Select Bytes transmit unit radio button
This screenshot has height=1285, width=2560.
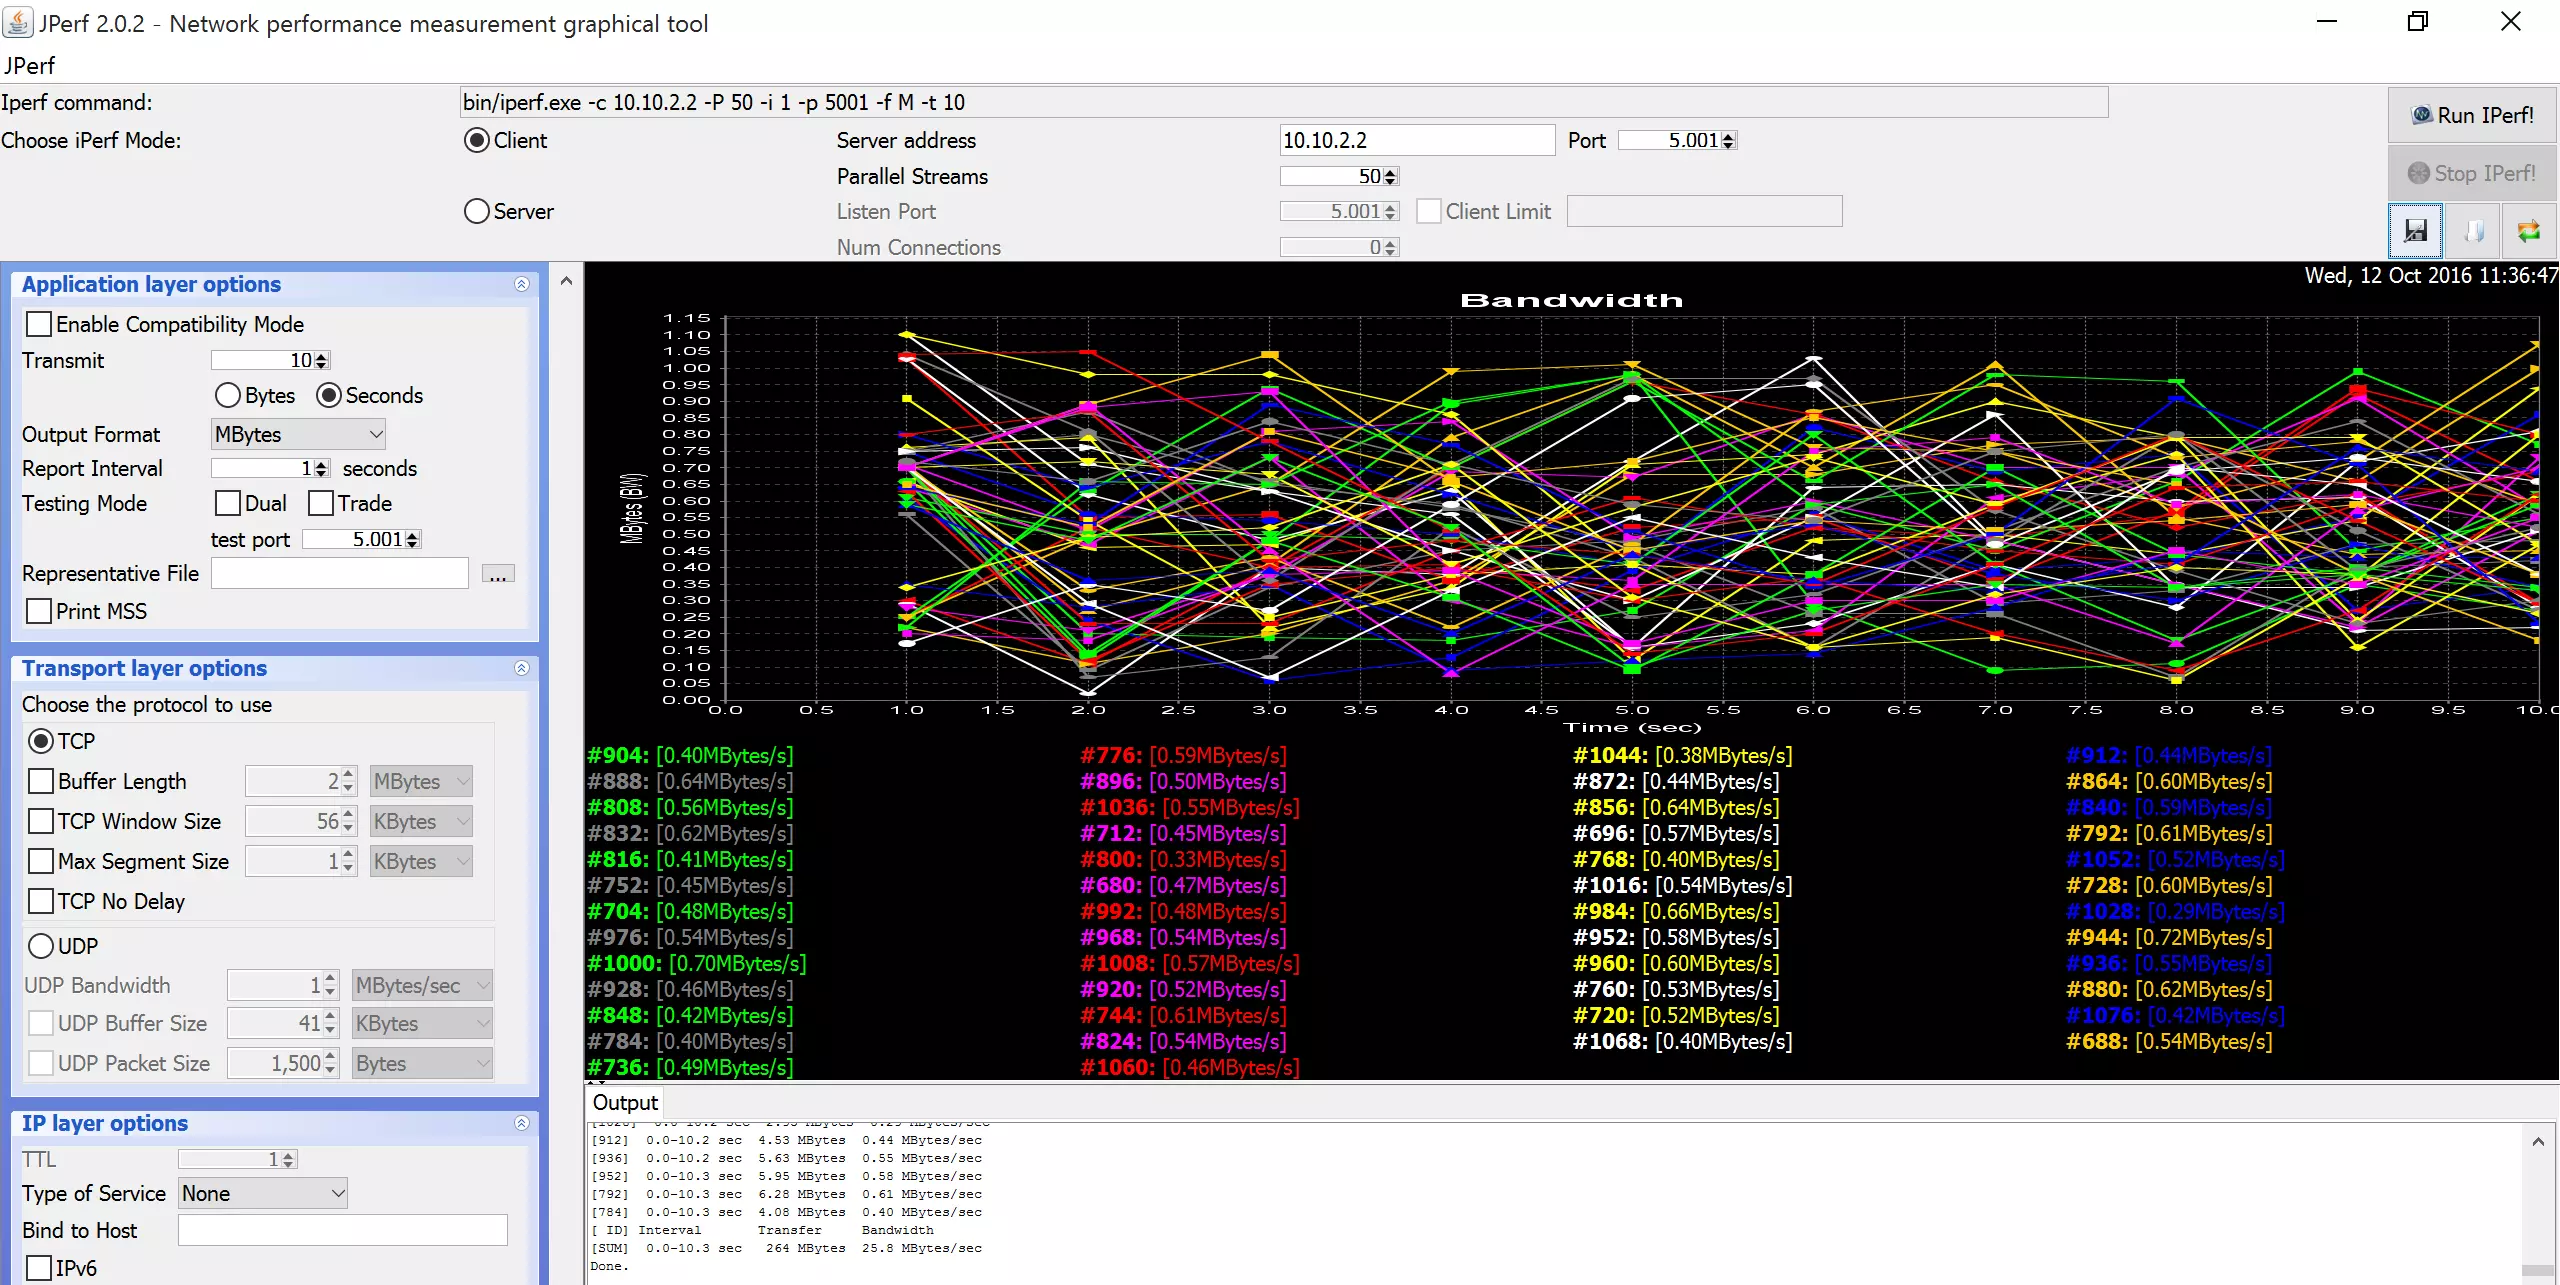[x=226, y=395]
